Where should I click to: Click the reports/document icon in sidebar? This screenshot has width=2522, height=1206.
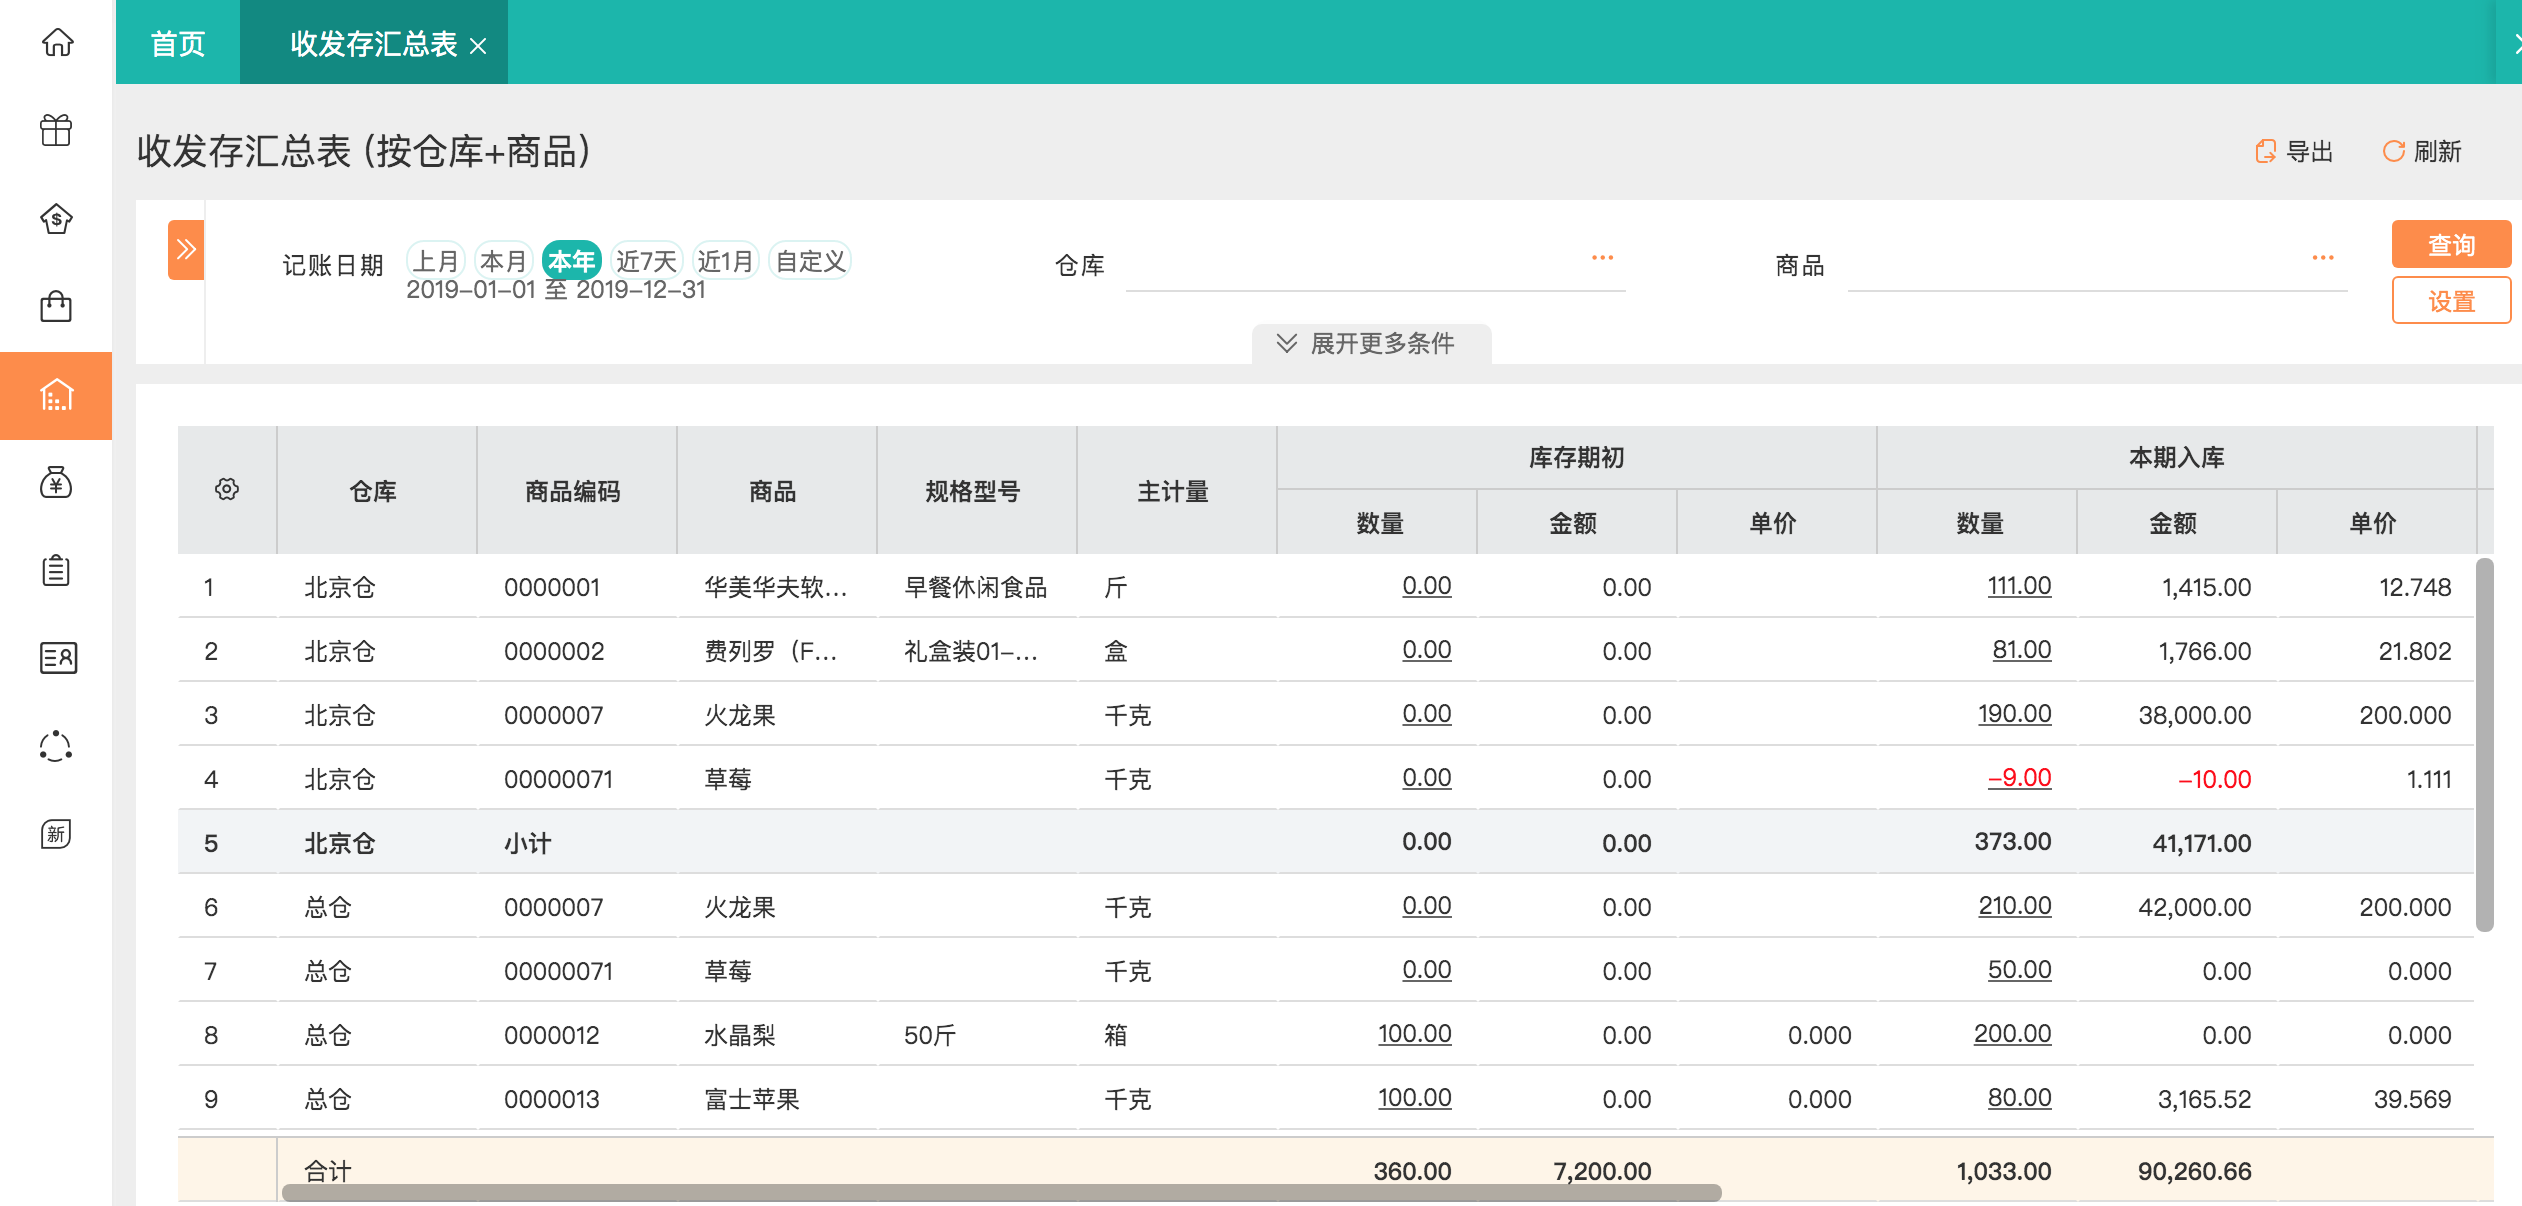click(x=55, y=571)
